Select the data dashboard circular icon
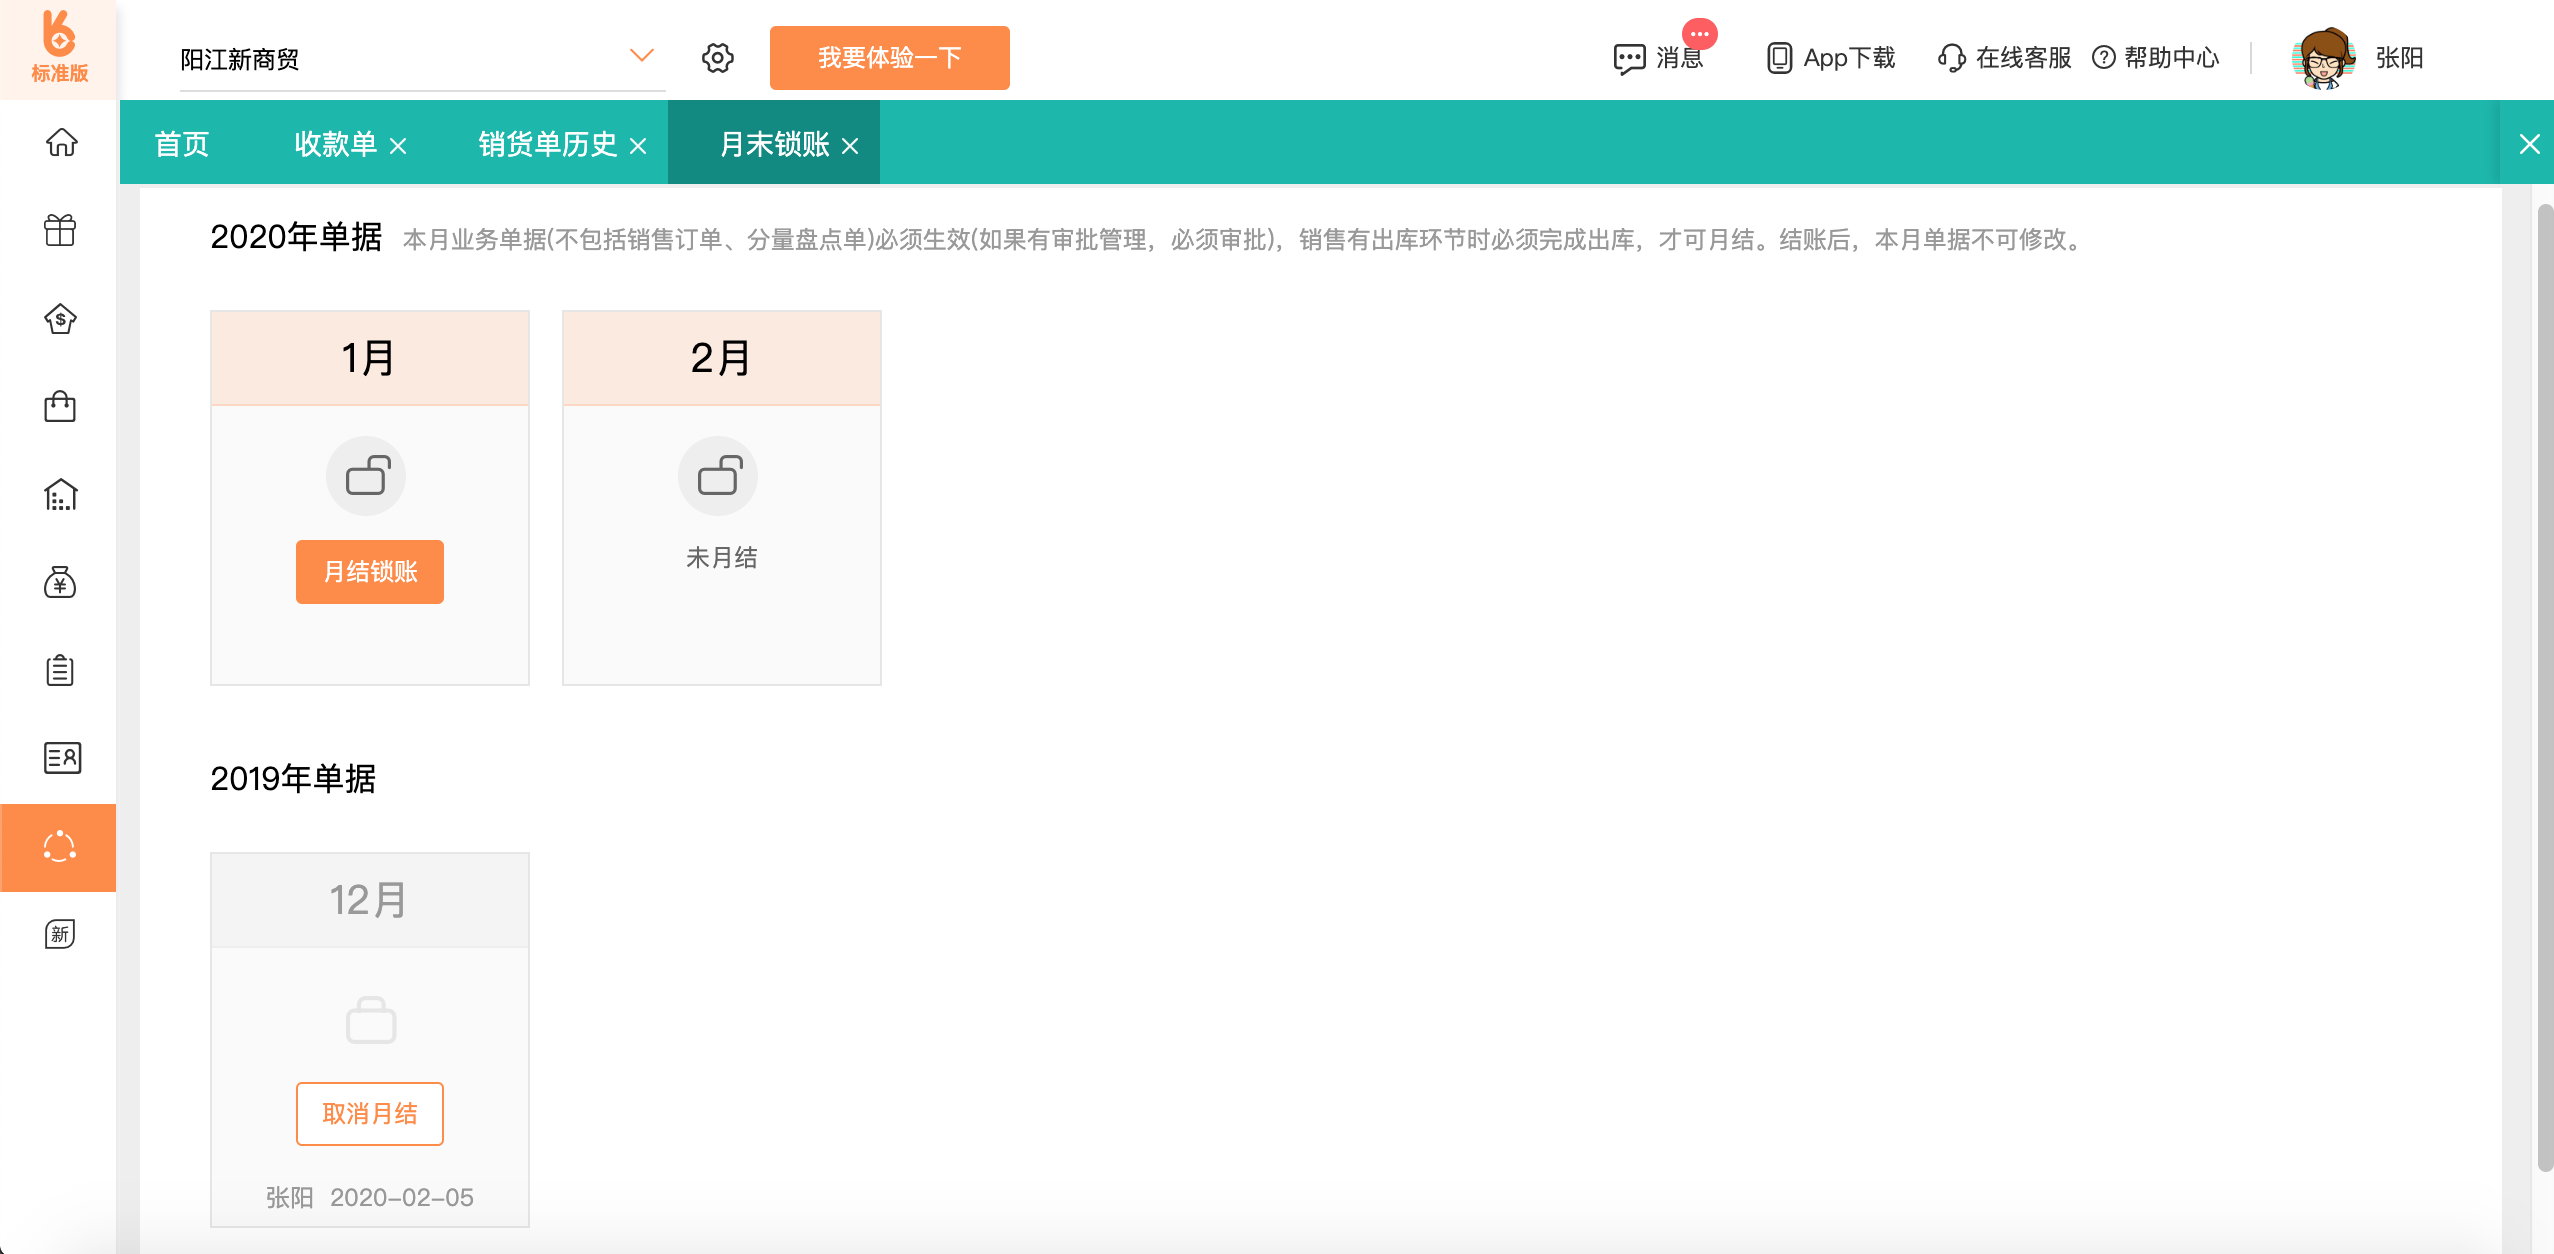Image resolution: width=2554 pixels, height=1254 pixels. click(60, 845)
